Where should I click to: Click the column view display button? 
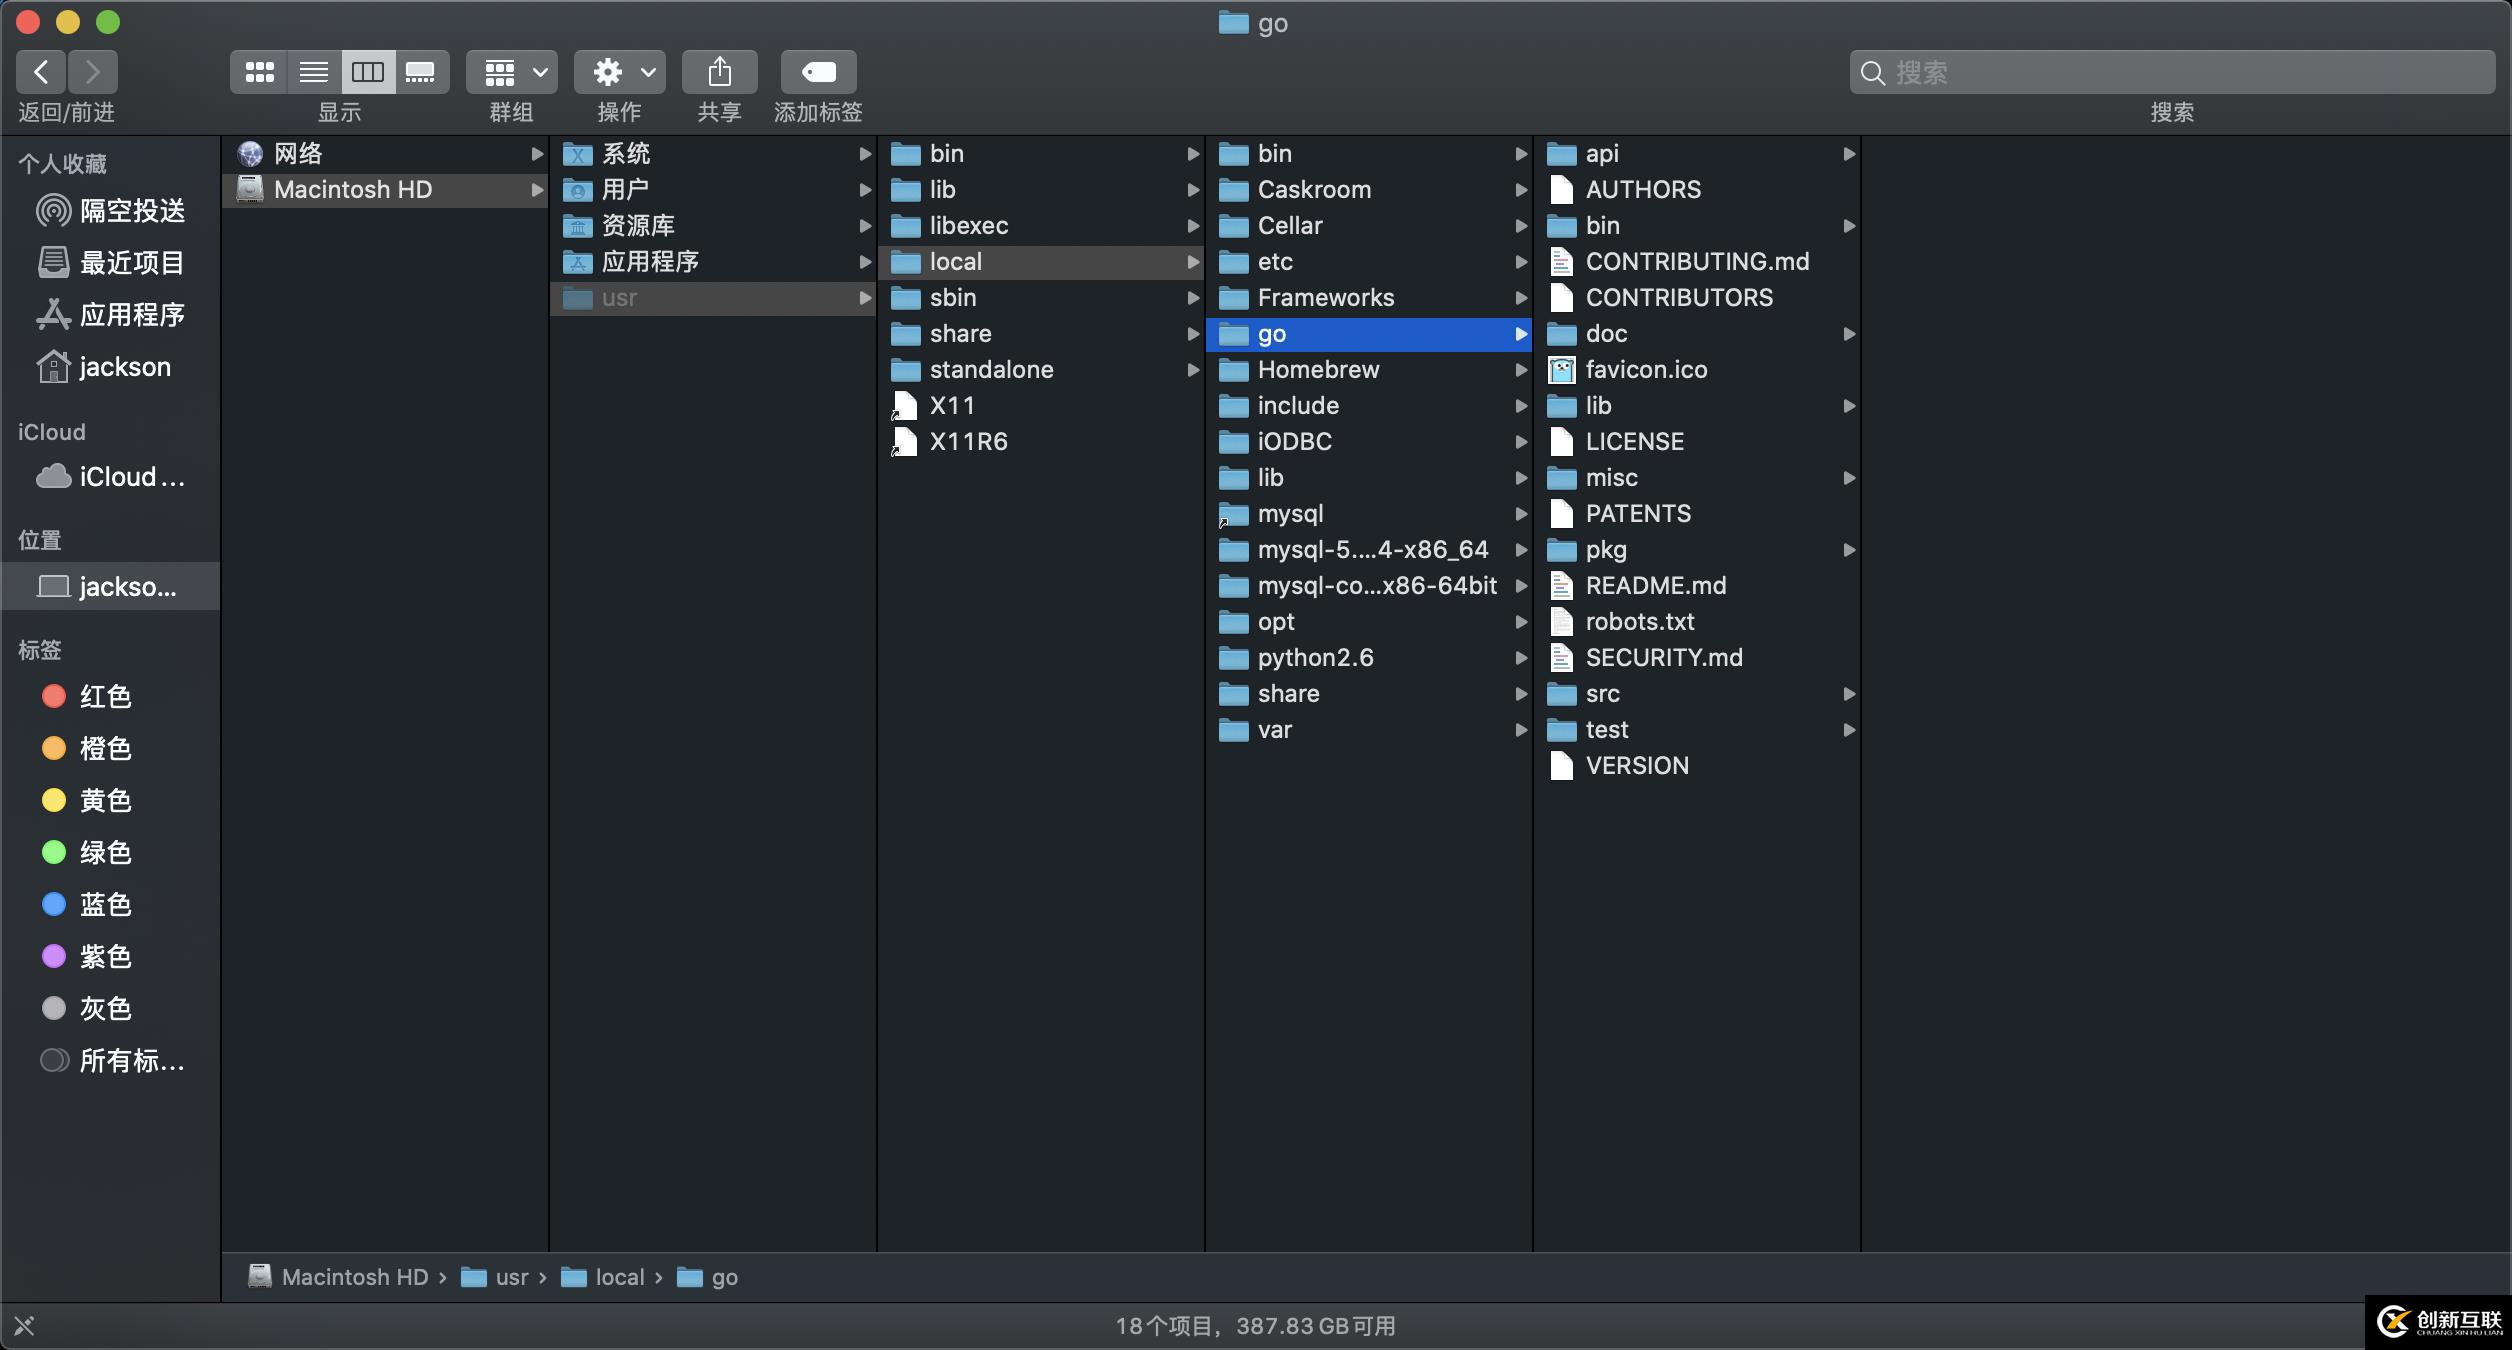[366, 70]
